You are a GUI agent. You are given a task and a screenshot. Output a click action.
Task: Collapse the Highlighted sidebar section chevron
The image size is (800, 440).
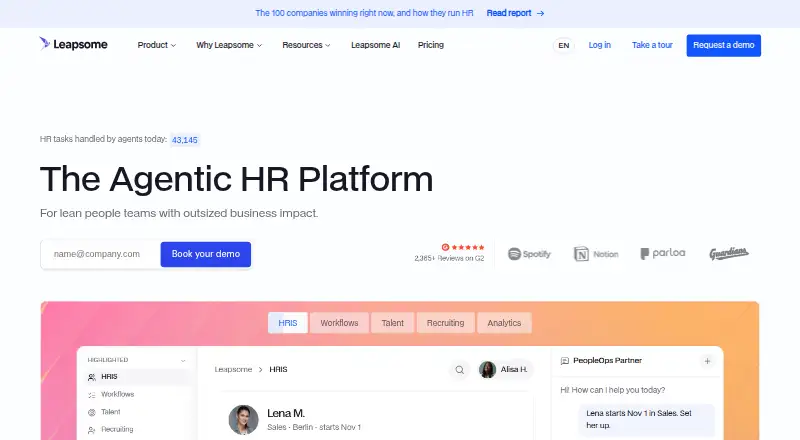[183, 360]
